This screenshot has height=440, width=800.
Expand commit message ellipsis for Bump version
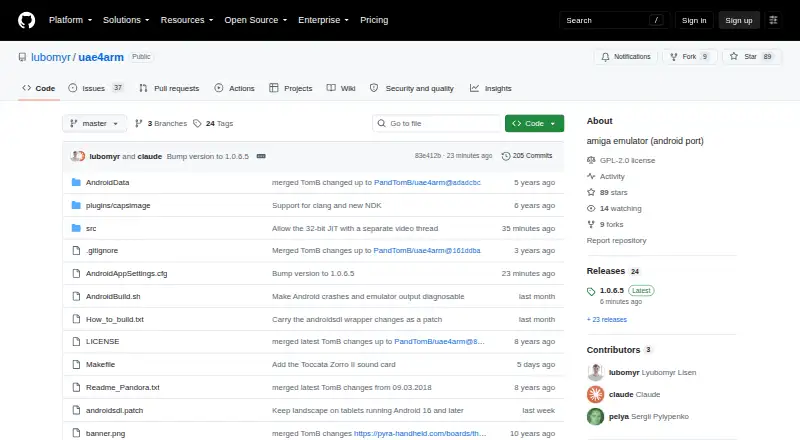coord(261,156)
